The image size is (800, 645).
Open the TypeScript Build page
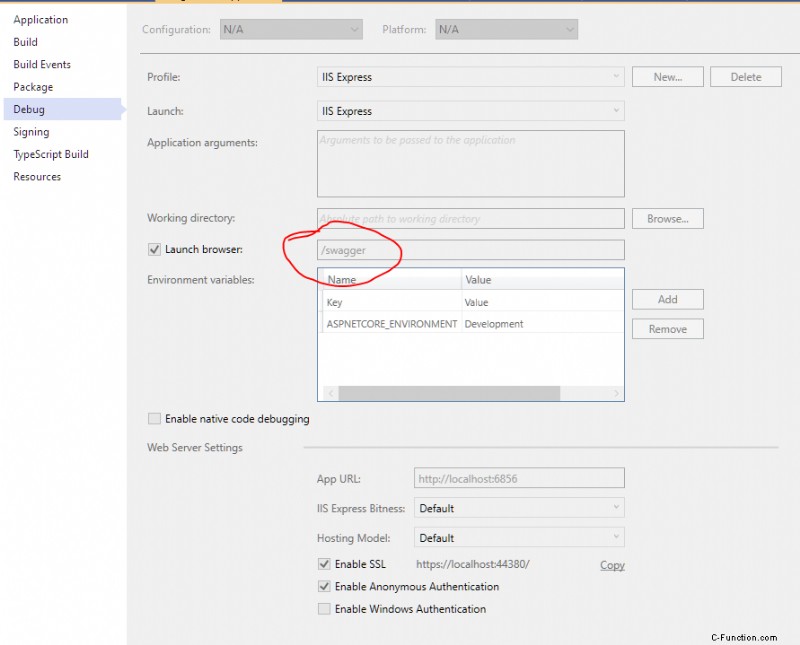coord(51,154)
